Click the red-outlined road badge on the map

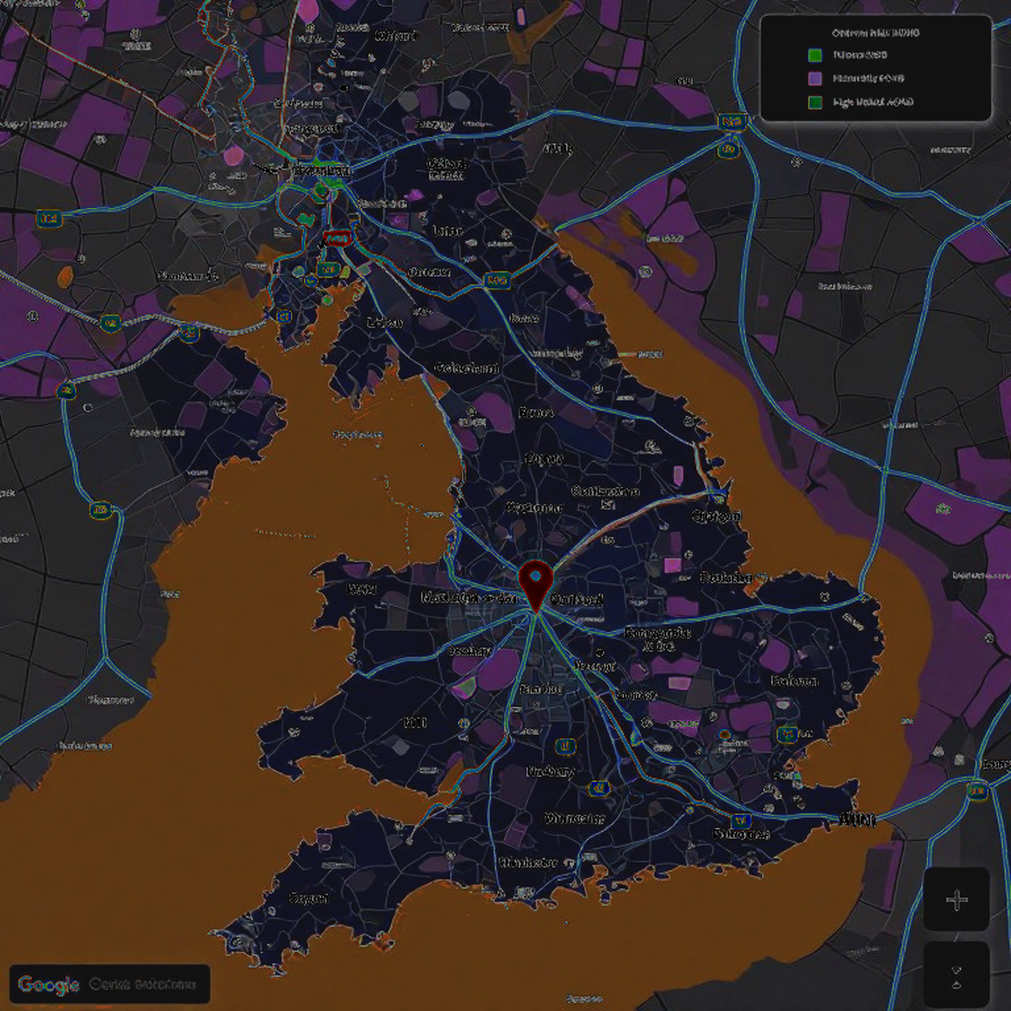click(337, 238)
